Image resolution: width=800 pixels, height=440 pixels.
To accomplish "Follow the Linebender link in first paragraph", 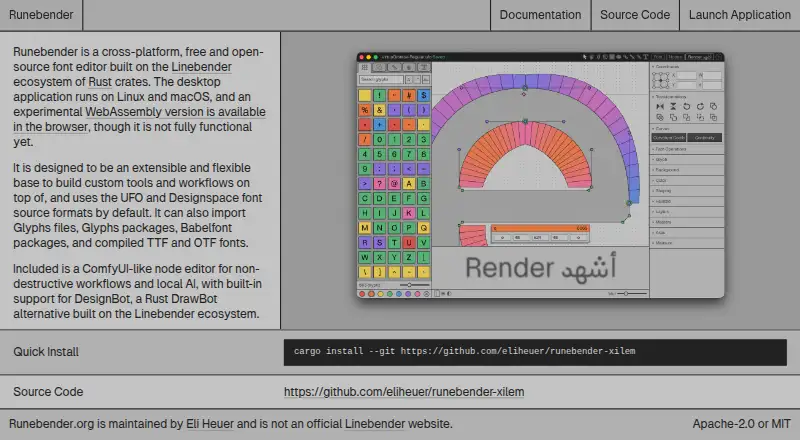I will (202, 67).
